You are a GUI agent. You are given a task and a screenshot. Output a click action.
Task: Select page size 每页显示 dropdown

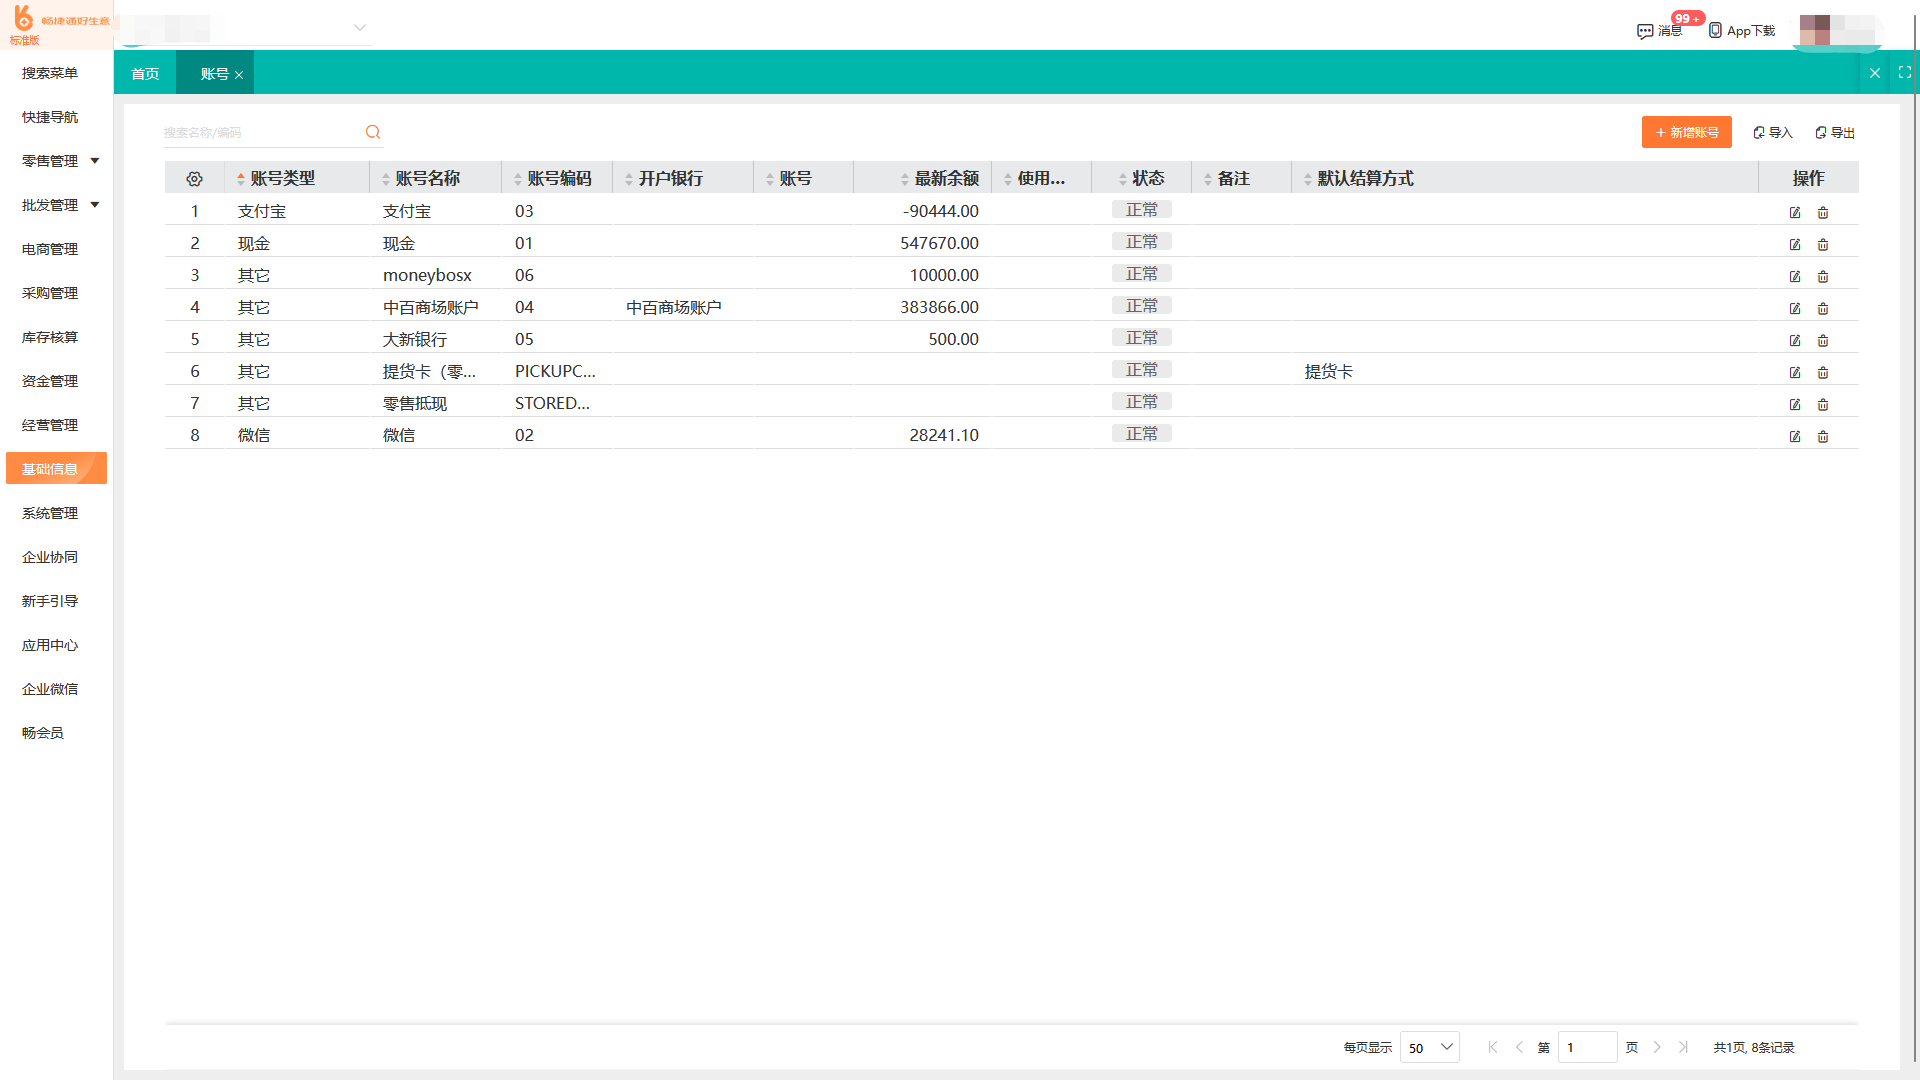point(1428,1047)
